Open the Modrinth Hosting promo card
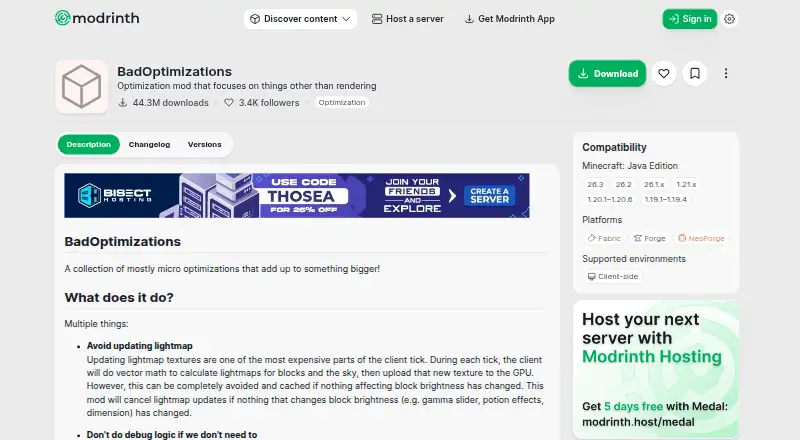Viewport: 800px width, 440px height. [x=656, y=370]
